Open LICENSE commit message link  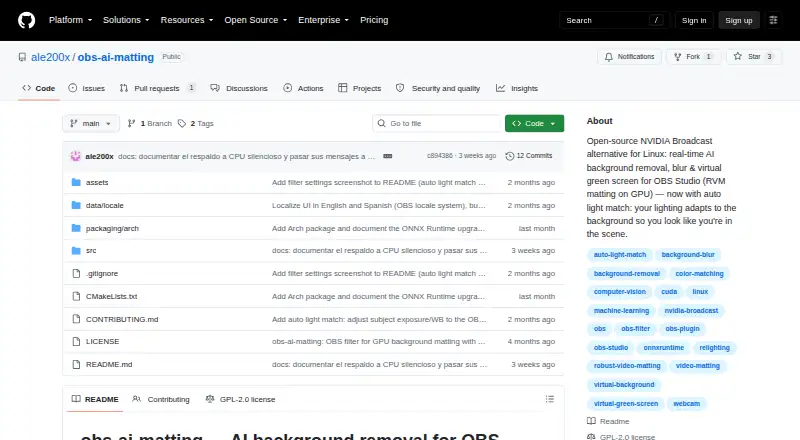tap(378, 341)
